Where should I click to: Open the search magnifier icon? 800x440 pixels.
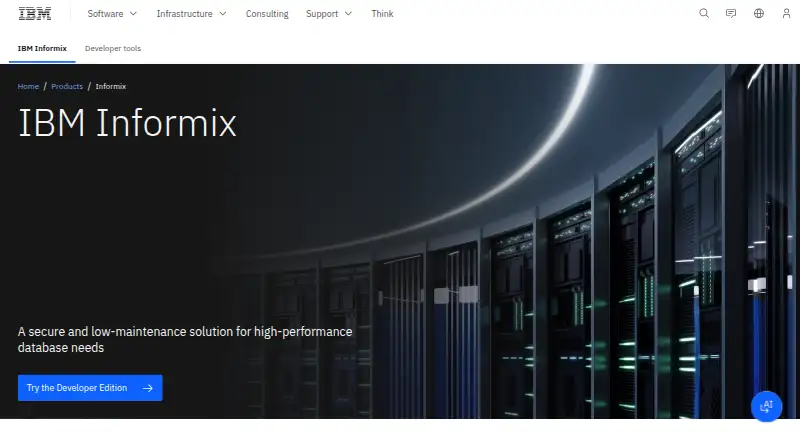pyautogui.click(x=704, y=14)
